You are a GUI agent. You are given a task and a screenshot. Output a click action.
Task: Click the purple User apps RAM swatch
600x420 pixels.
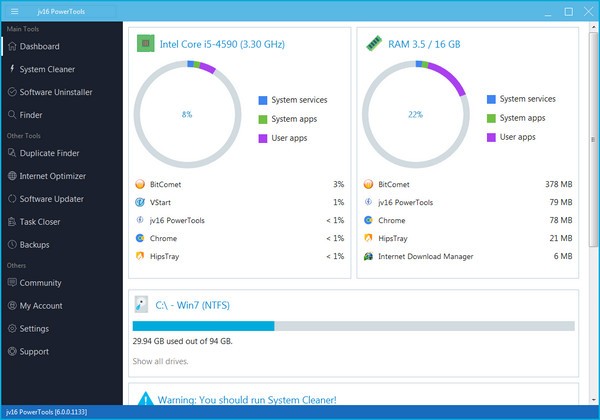click(x=491, y=137)
